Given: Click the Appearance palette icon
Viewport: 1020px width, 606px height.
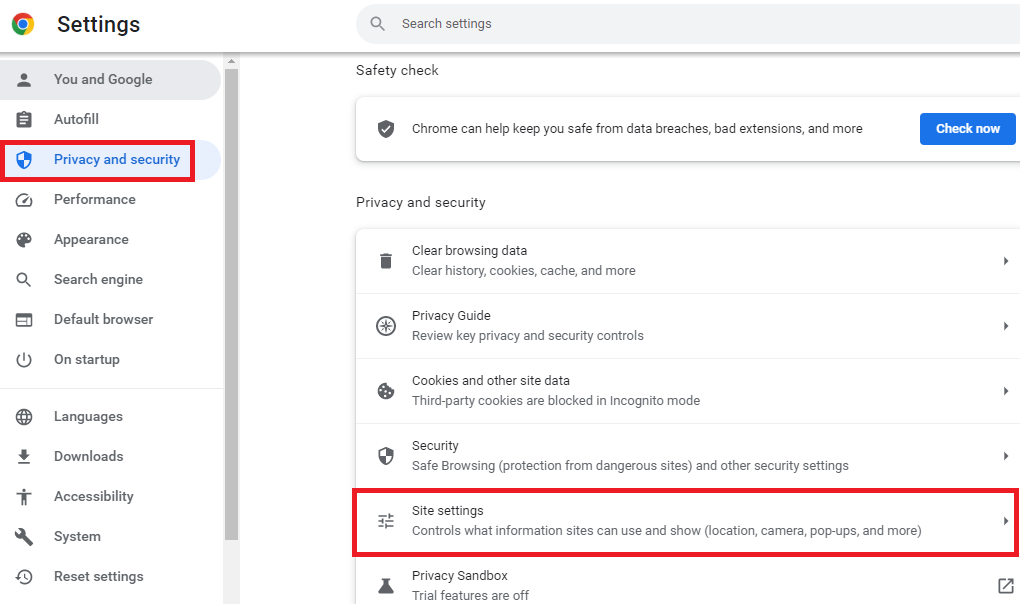Looking at the screenshot, I should click(x=24, y=240).
